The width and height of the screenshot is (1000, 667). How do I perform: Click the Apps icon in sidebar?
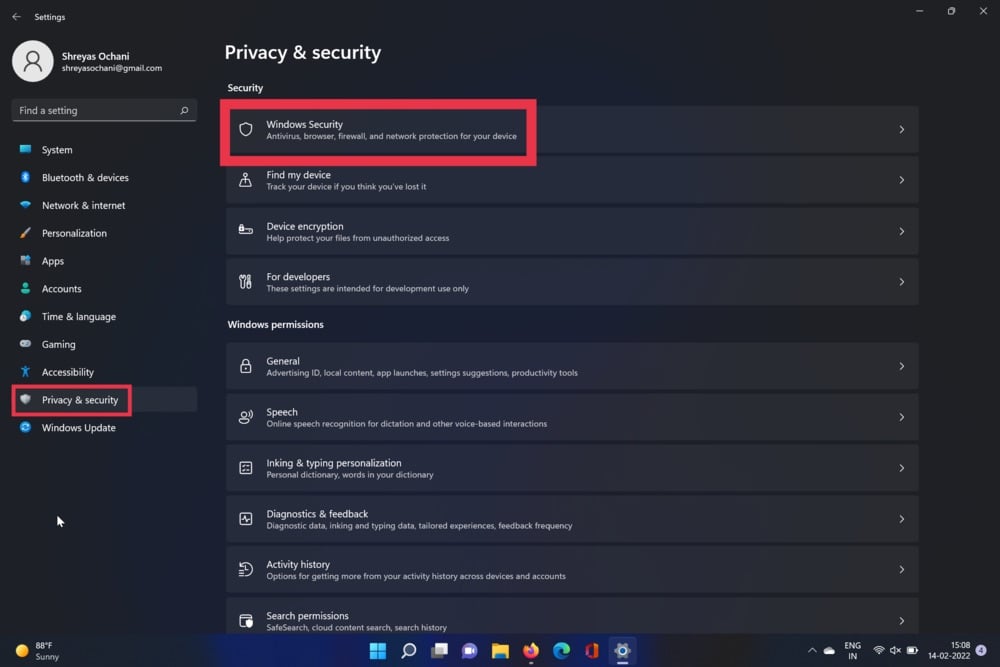tap(26, 260)
